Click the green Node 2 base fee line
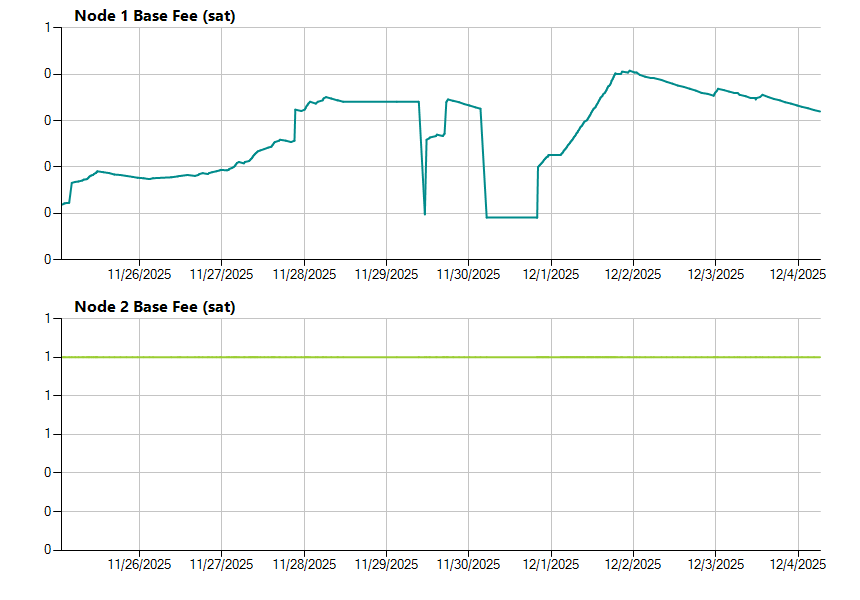The image size is (860, 600). [440, 357]
